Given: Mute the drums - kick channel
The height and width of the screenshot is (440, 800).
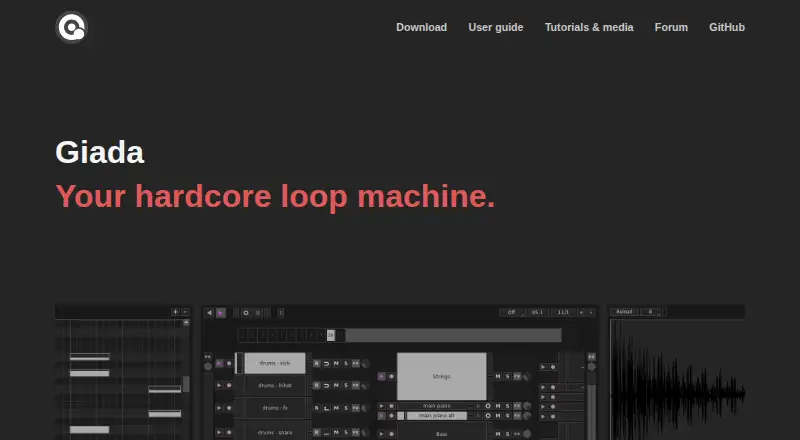Looking at the screenshot, I should pyautogui.click(x=336, y=363).
